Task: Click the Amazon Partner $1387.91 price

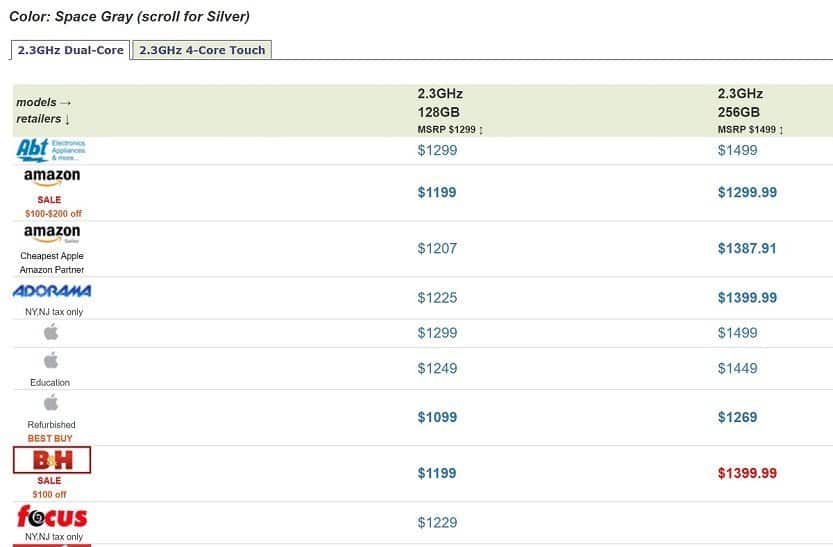Action: point(747,249)
